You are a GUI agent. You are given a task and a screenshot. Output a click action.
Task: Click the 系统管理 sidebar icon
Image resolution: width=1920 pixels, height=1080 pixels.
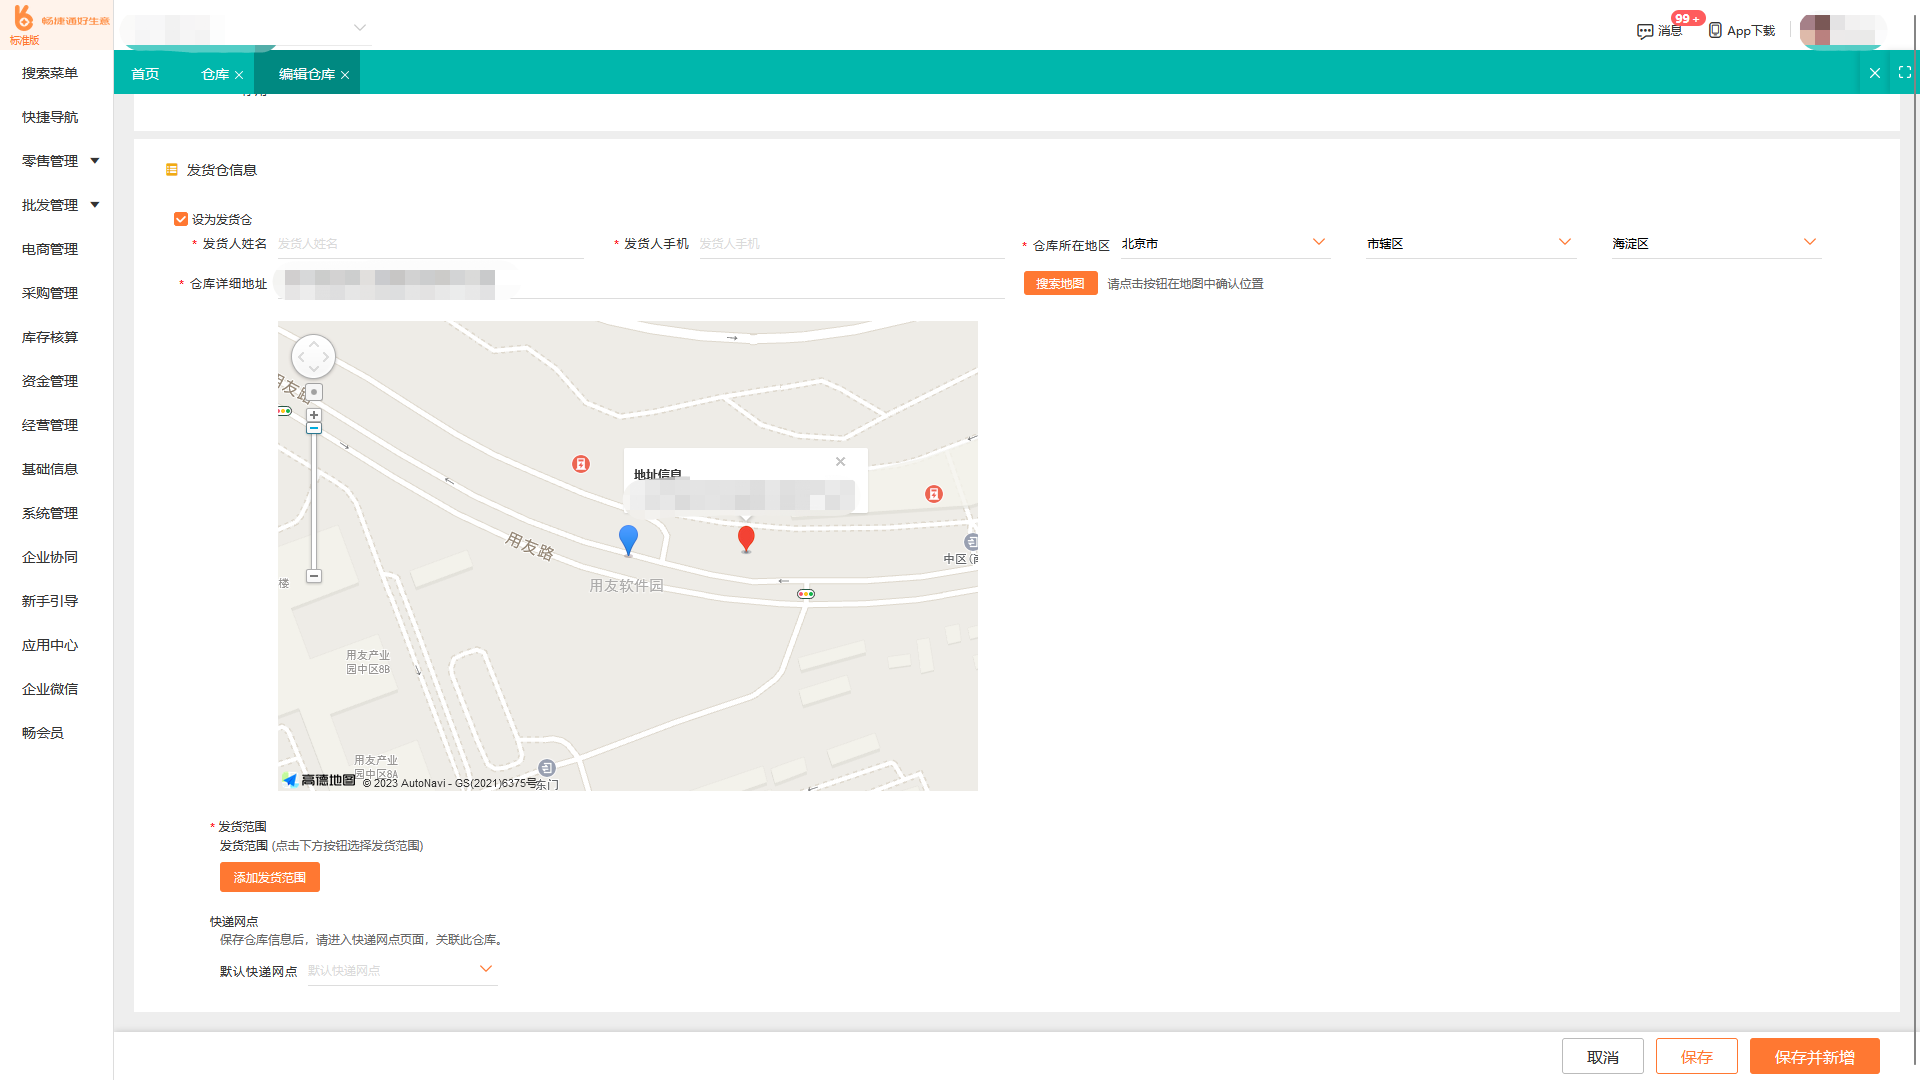[x=51, y=513]
